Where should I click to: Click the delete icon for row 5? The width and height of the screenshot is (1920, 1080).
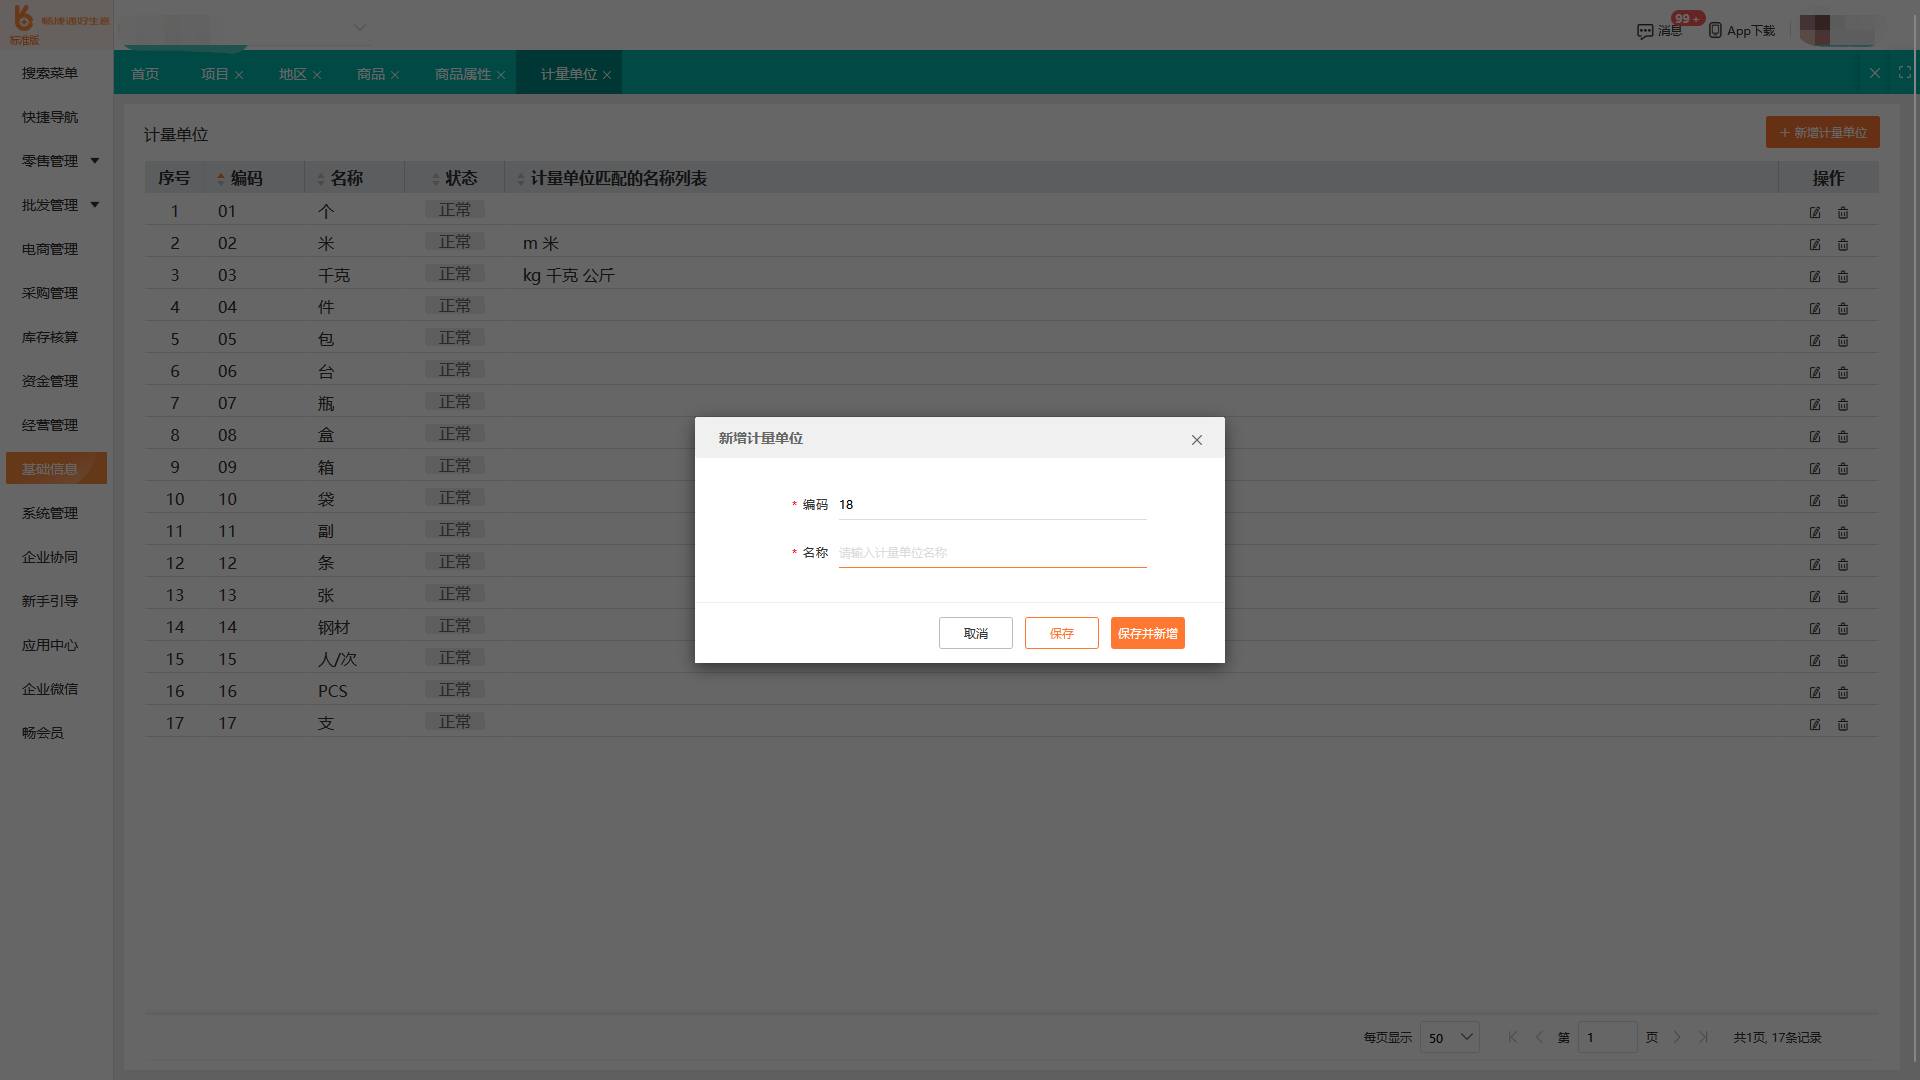(1844, 340)
